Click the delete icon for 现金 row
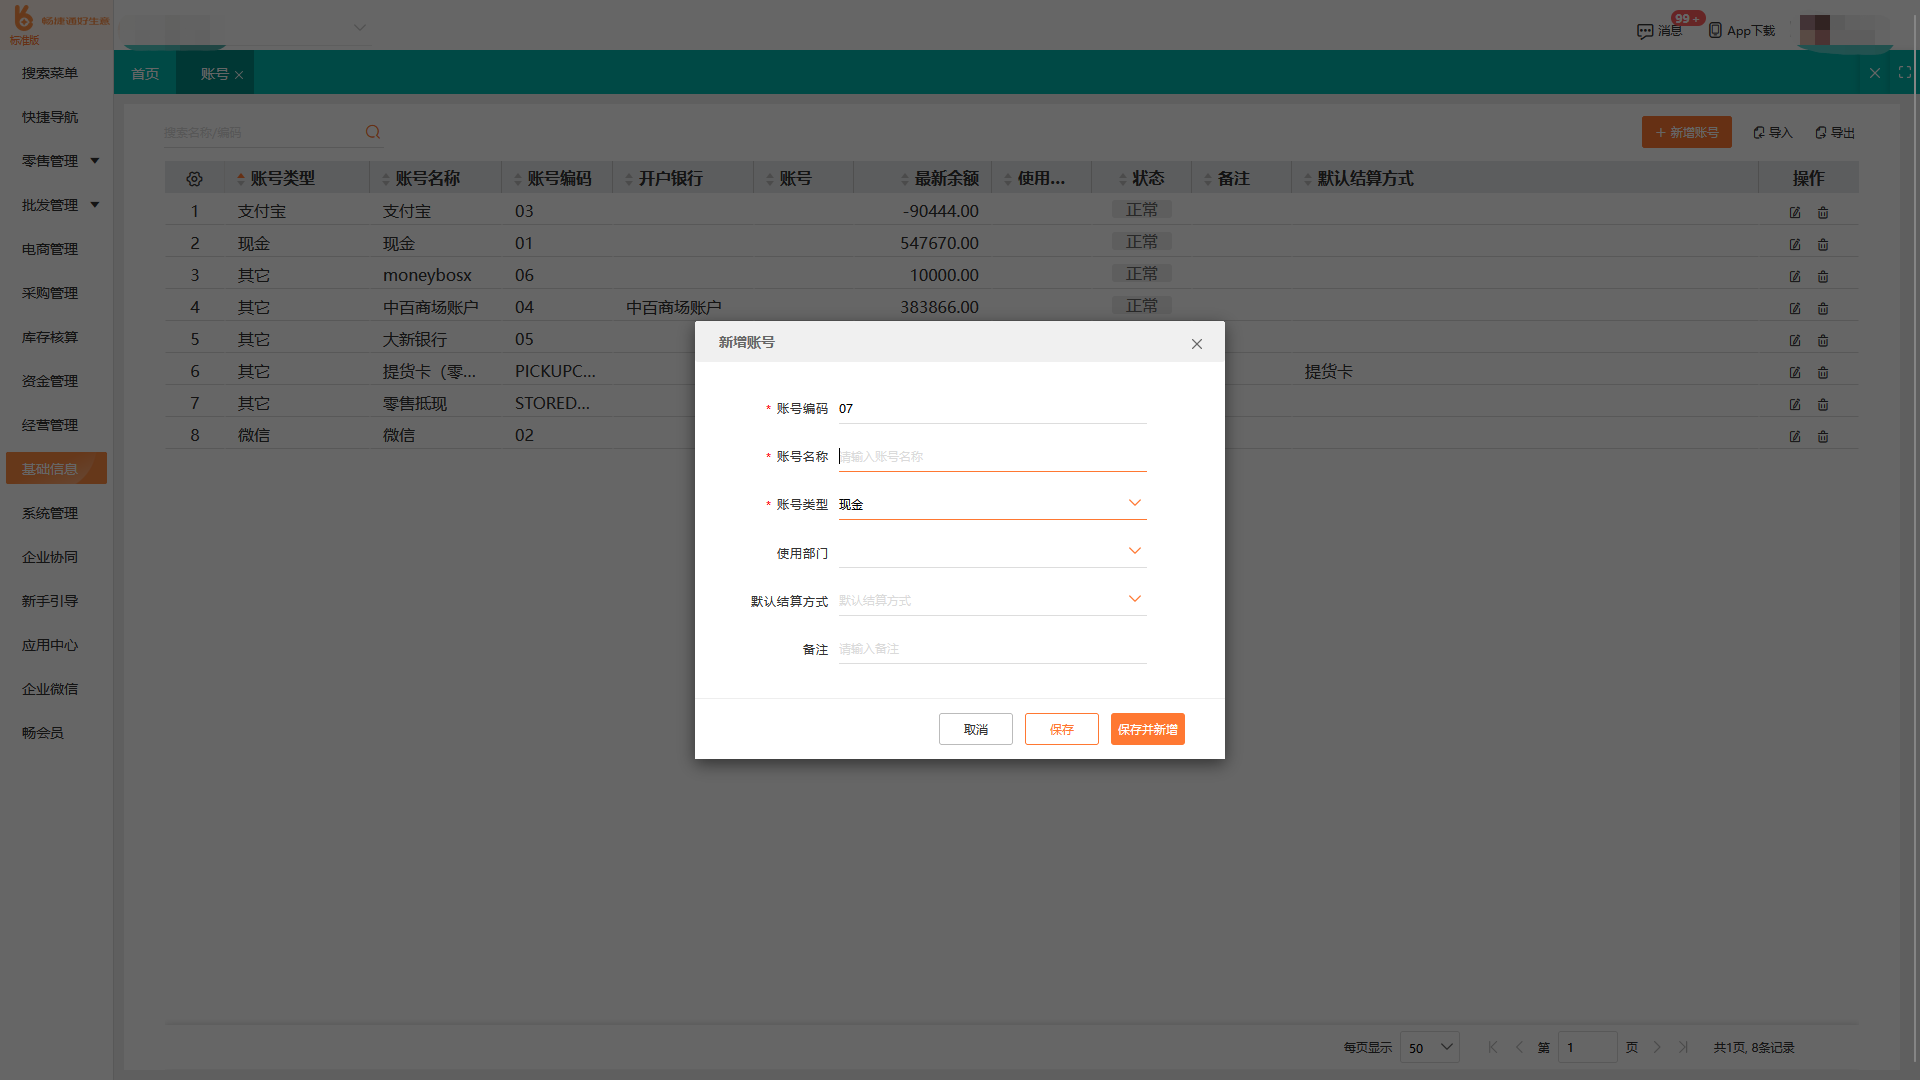This screenshot has height=1080, width=1920. pyautogui.click(x=1824, y=244)
